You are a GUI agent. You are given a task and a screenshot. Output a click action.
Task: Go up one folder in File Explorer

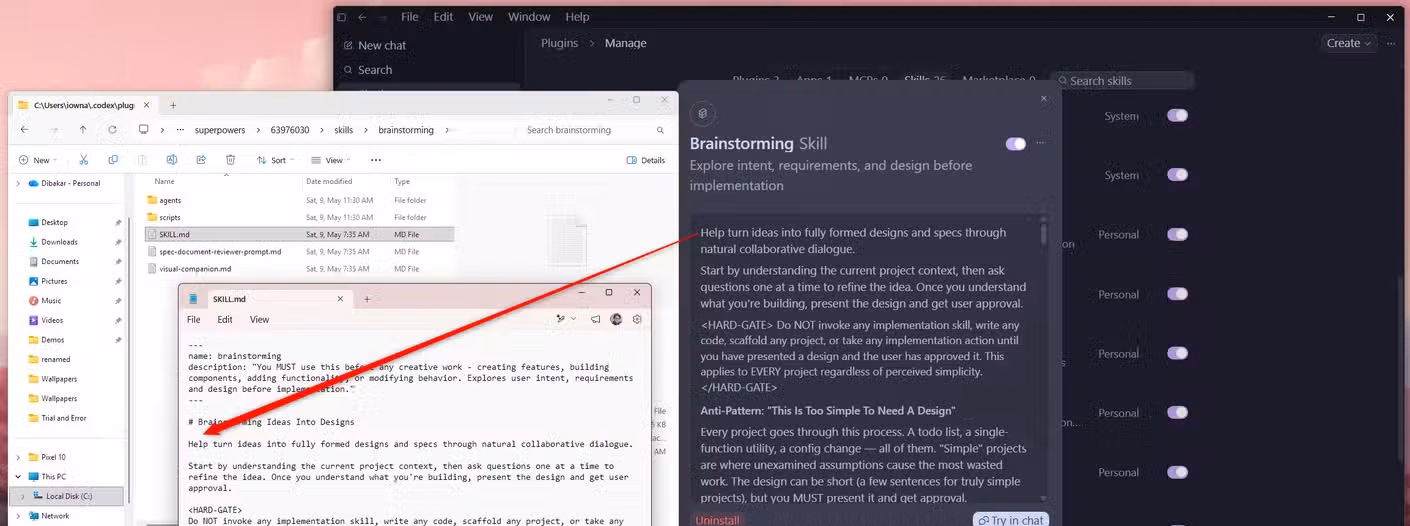coord(83,130)
